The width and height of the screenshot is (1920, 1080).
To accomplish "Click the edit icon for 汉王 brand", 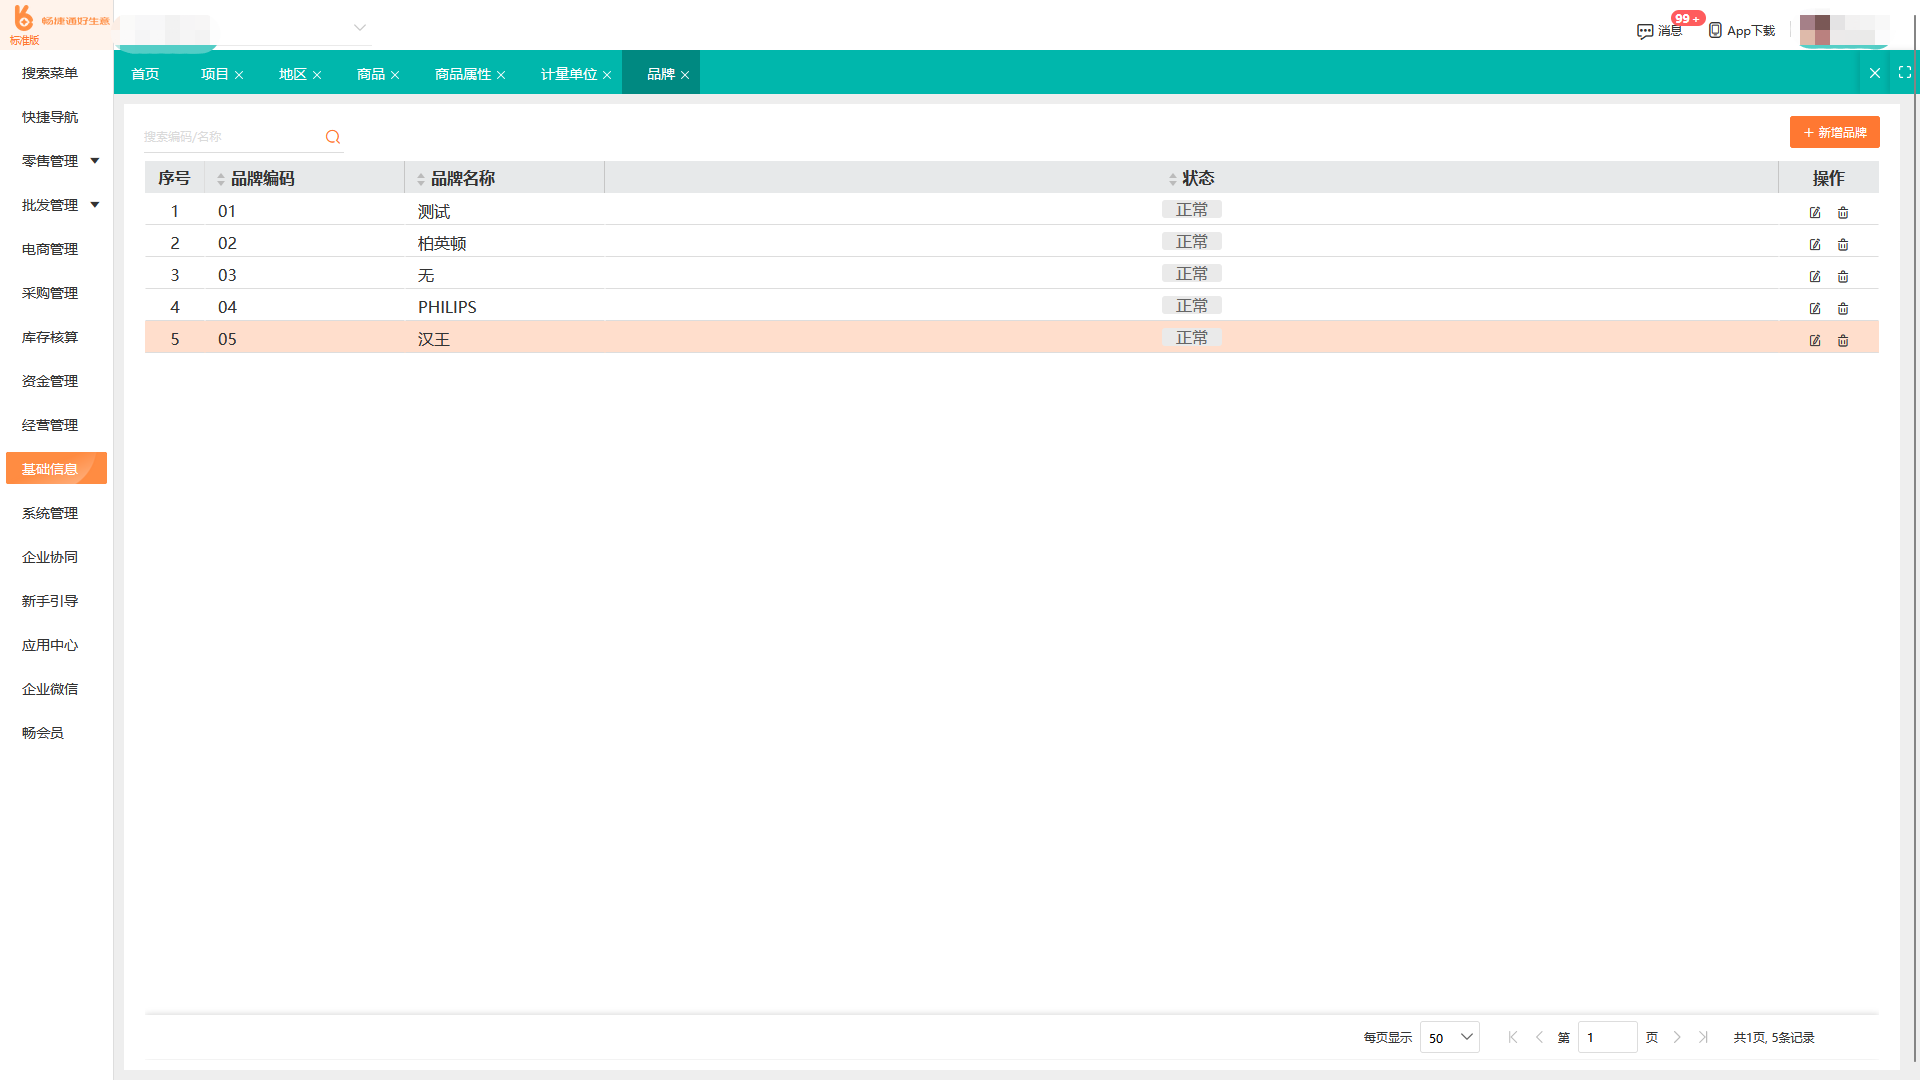I will [1816, 339].
